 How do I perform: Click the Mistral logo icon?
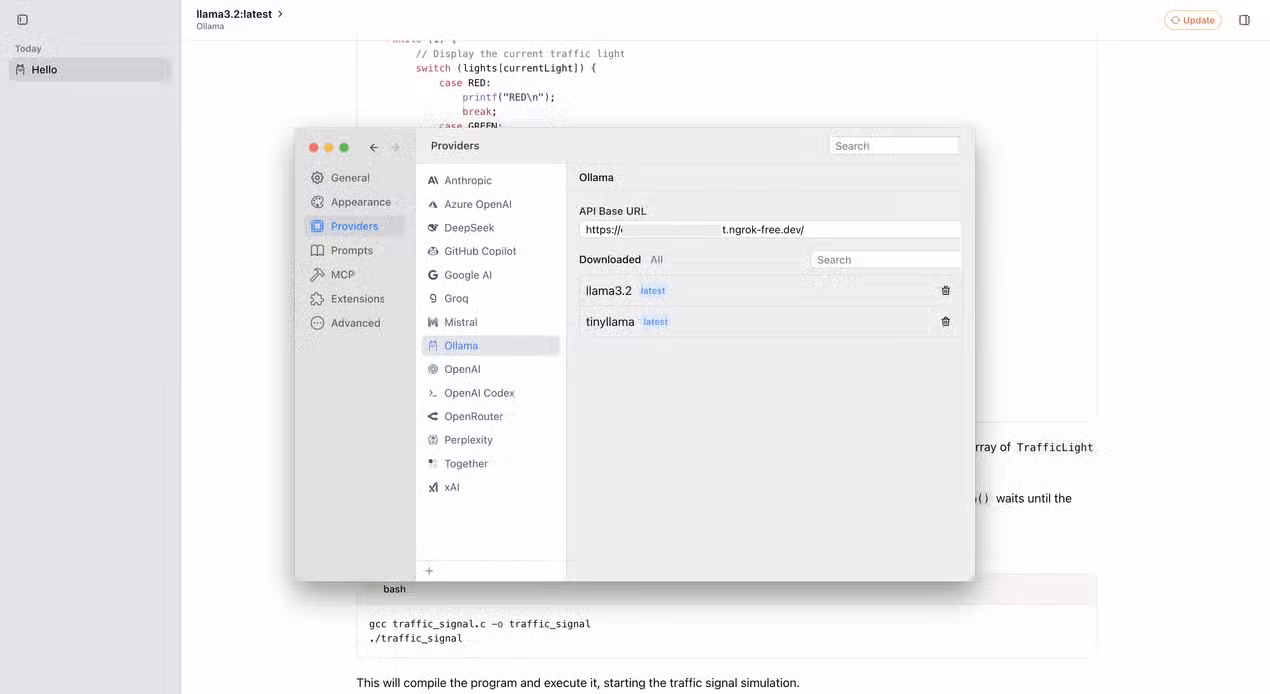pyautogui.click(x=433, y=322)
